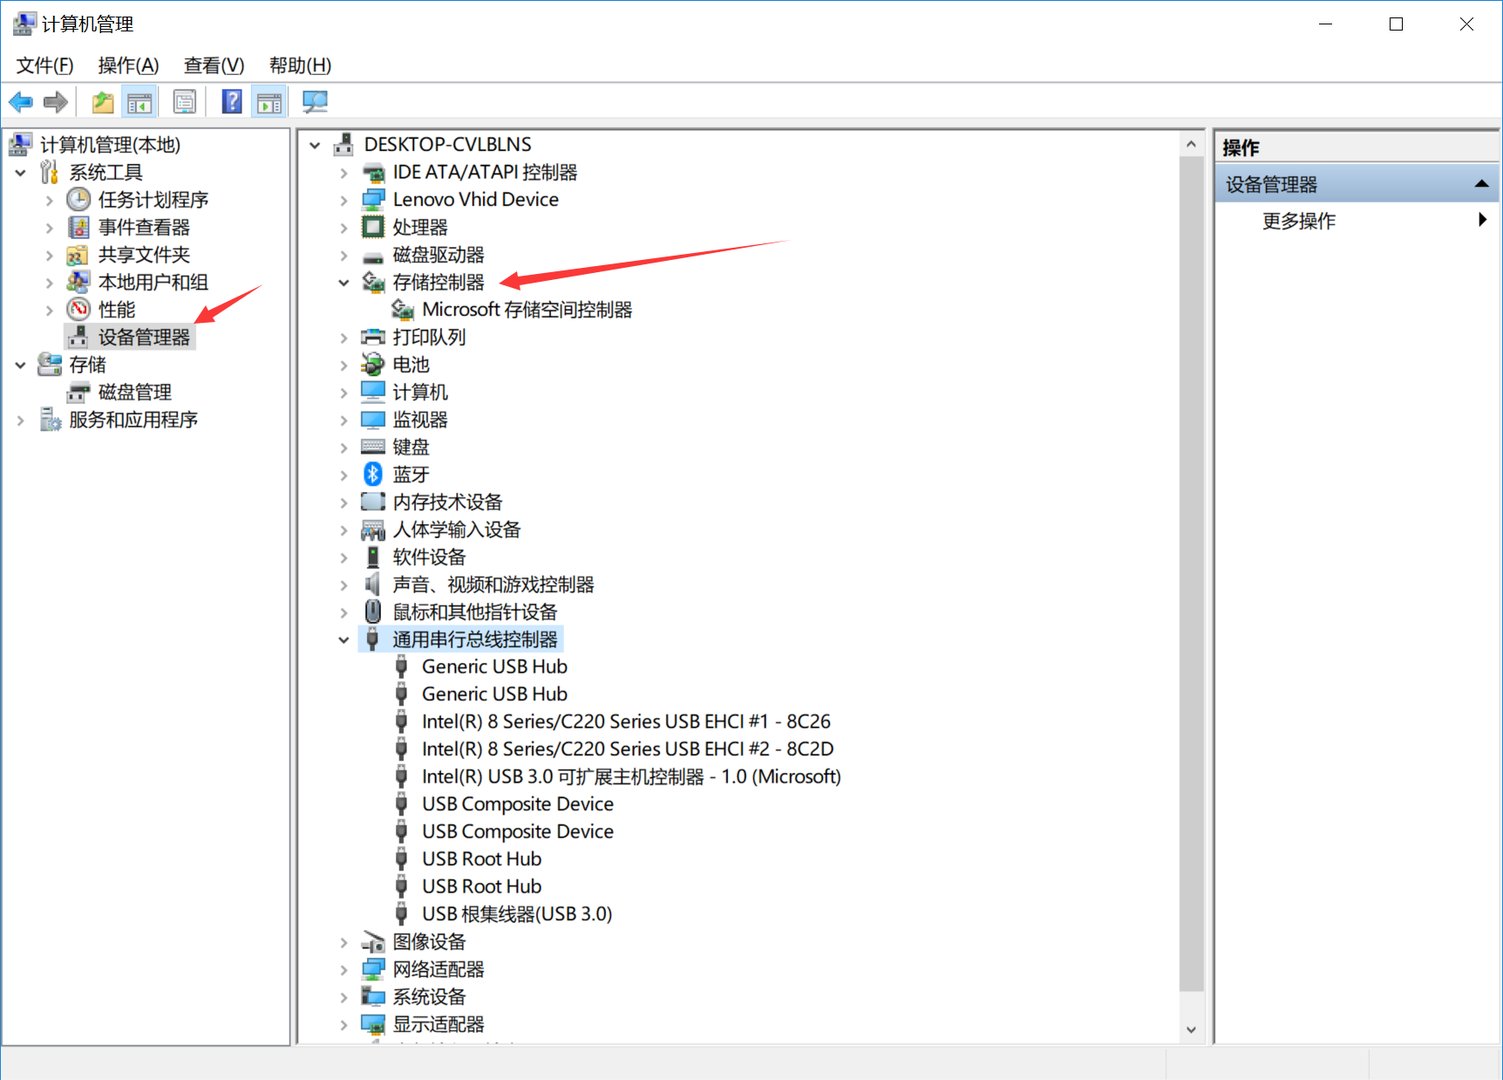
Task: Select 磁盘管理 in the left tree
Action: click(x=134, y=392)
